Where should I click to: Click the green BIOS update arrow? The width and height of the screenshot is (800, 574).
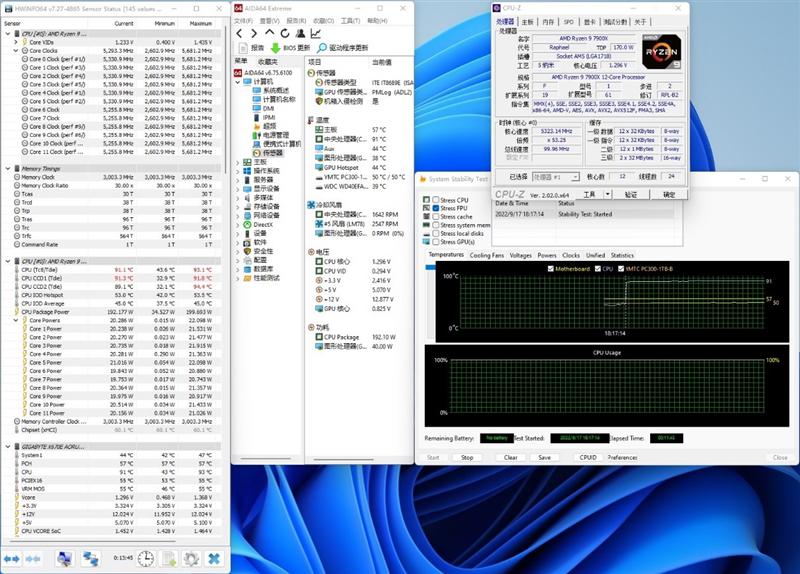point(275,47)
